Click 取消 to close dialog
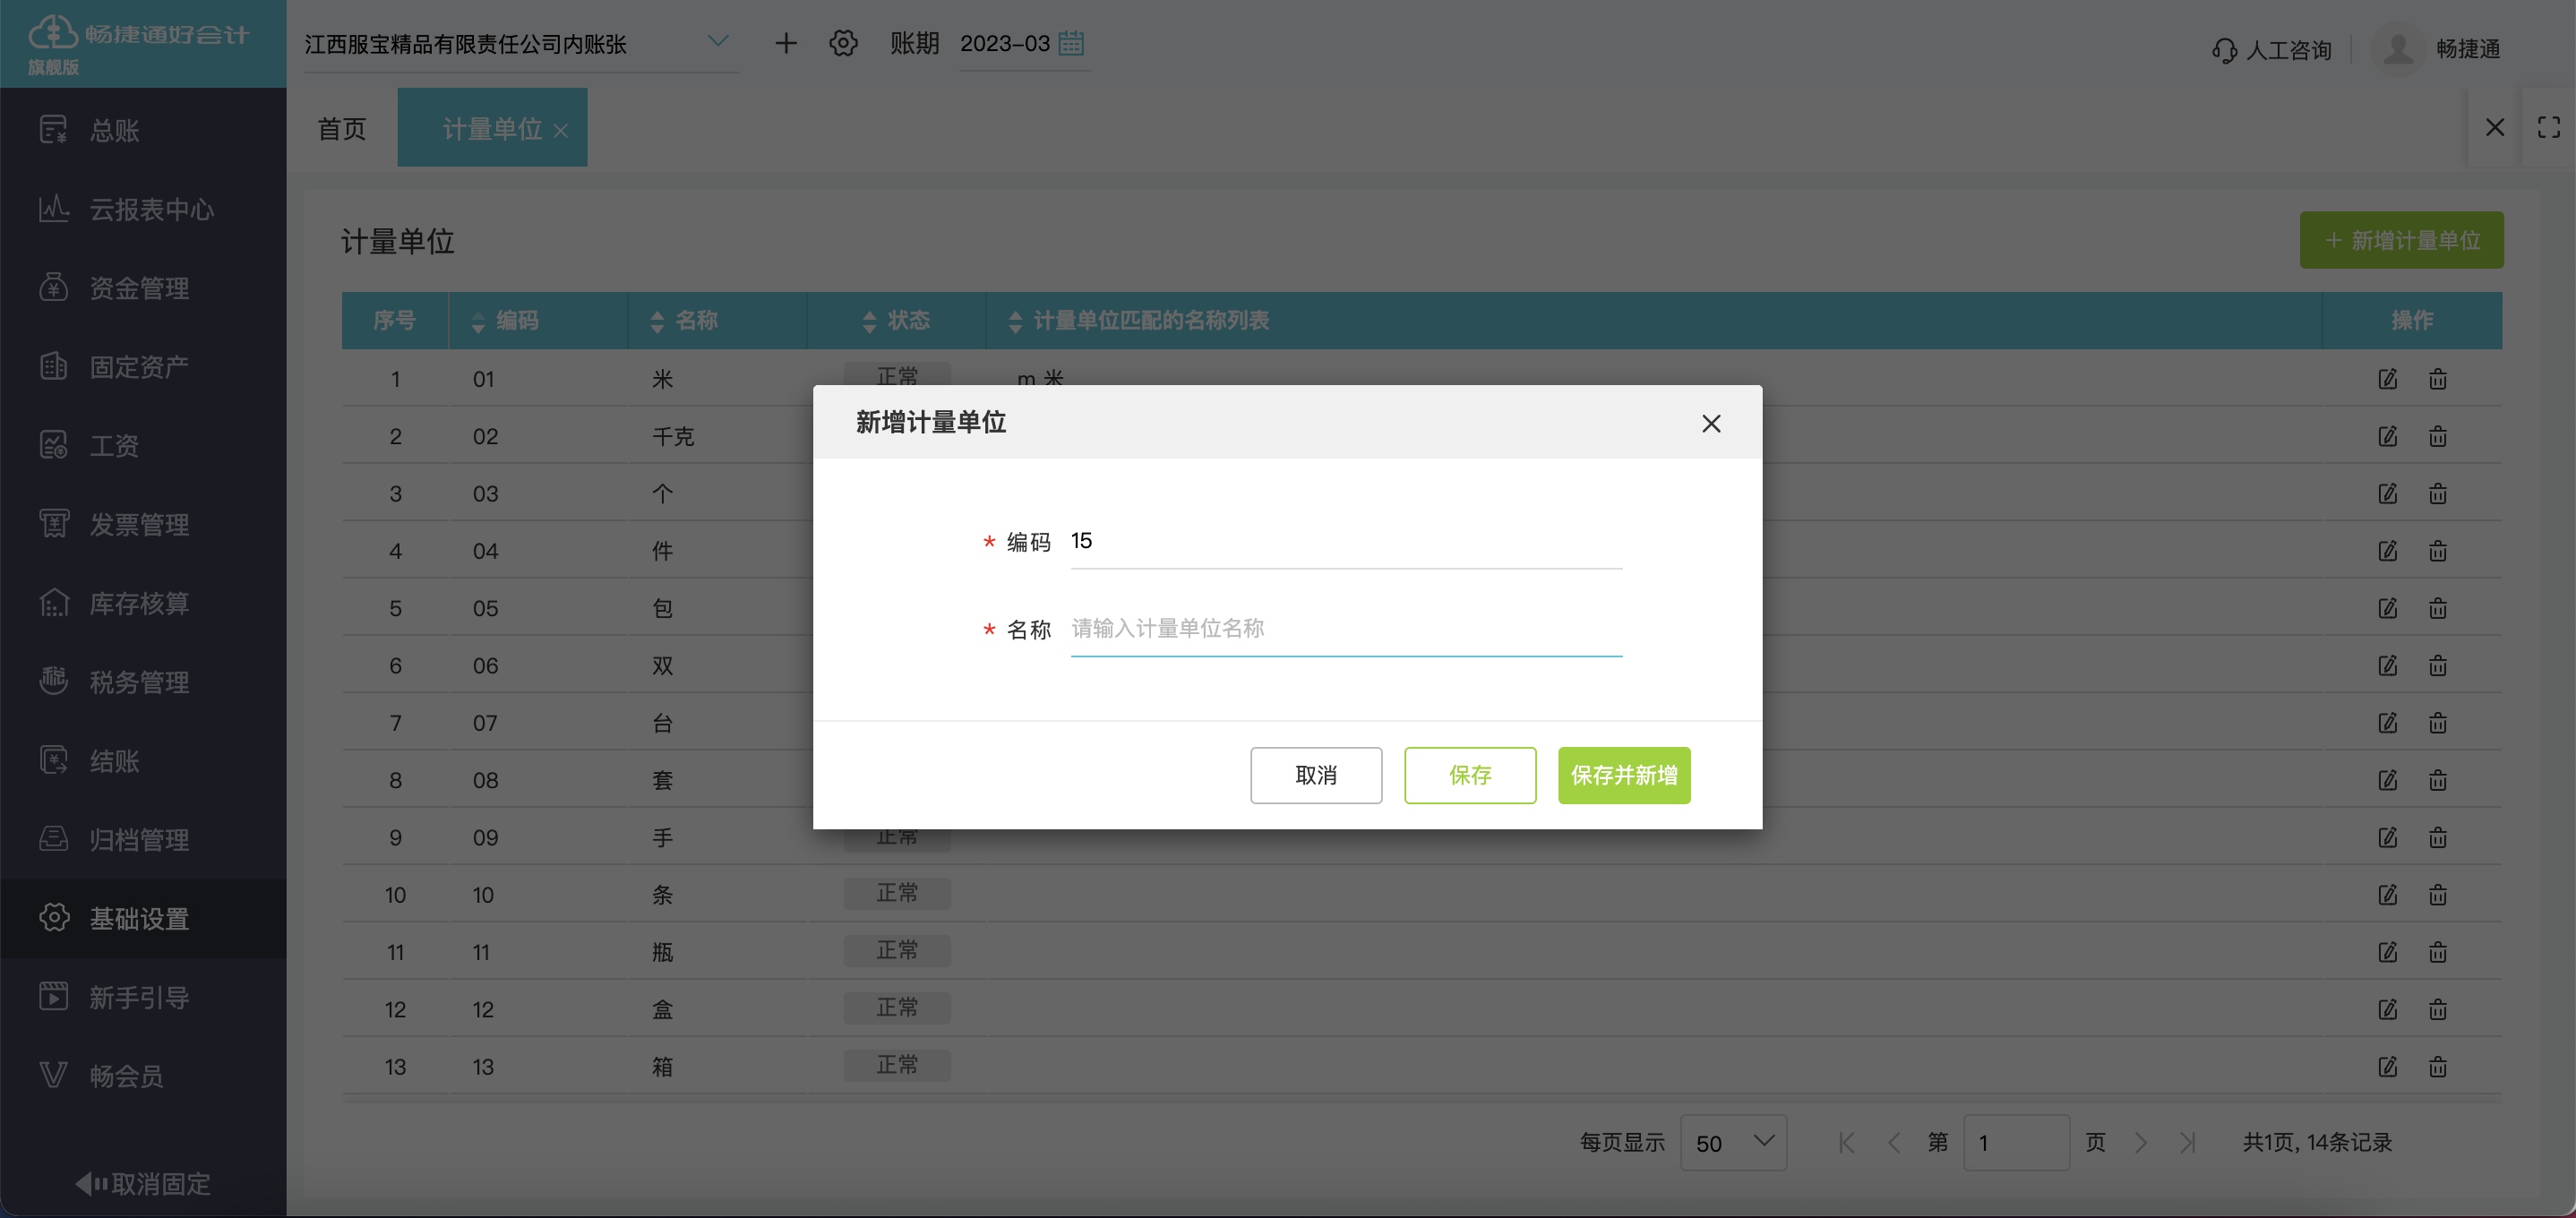The height and width of the screenshot is (1218, 2576). click(x=1316, y=774)
